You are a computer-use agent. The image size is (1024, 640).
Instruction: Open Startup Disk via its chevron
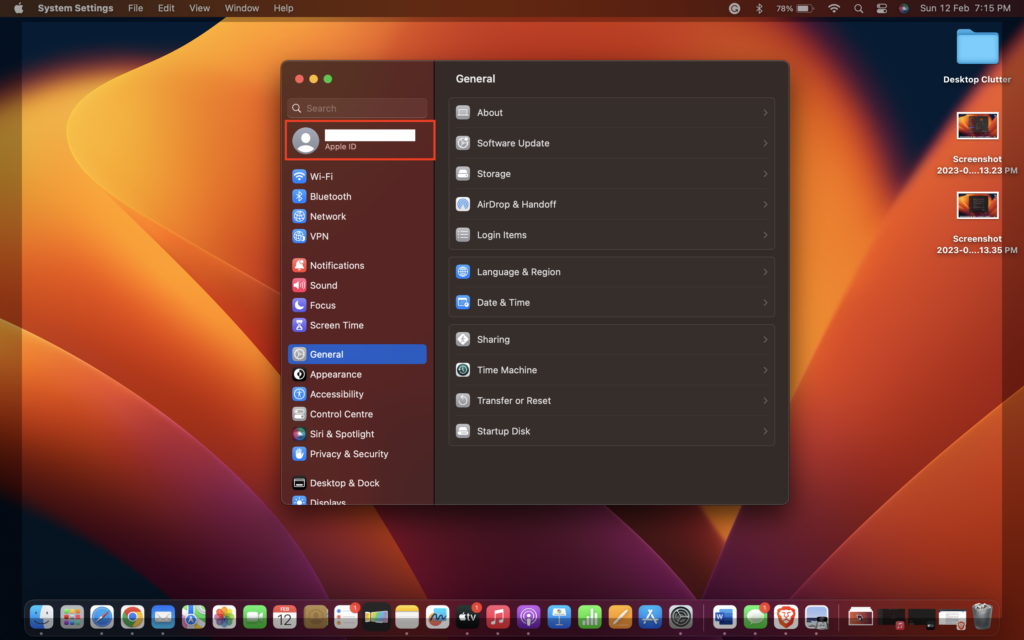tap(765, 431)
